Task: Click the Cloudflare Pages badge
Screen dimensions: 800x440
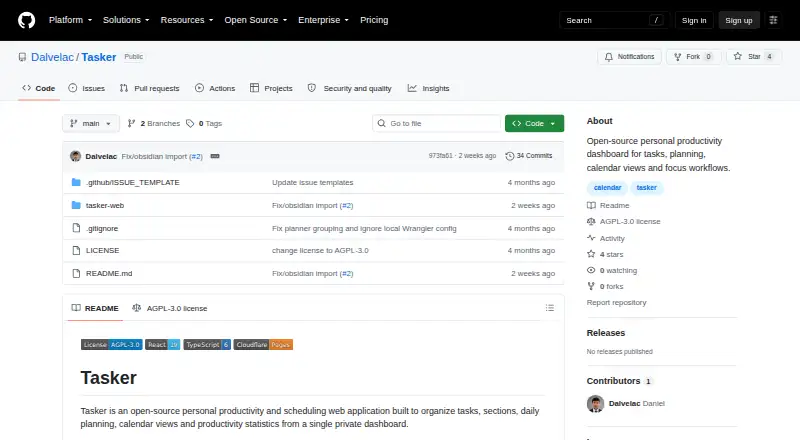Action: (x=263, y=345)
